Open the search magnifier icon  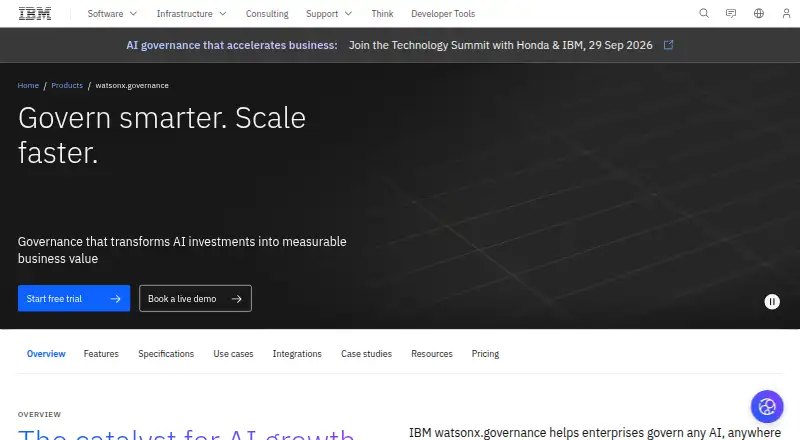click(704, 14)
